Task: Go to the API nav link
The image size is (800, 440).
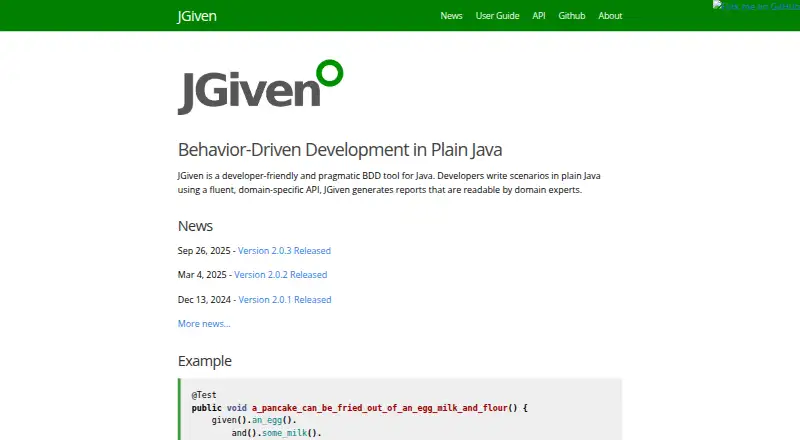Action: click(539, 16)
